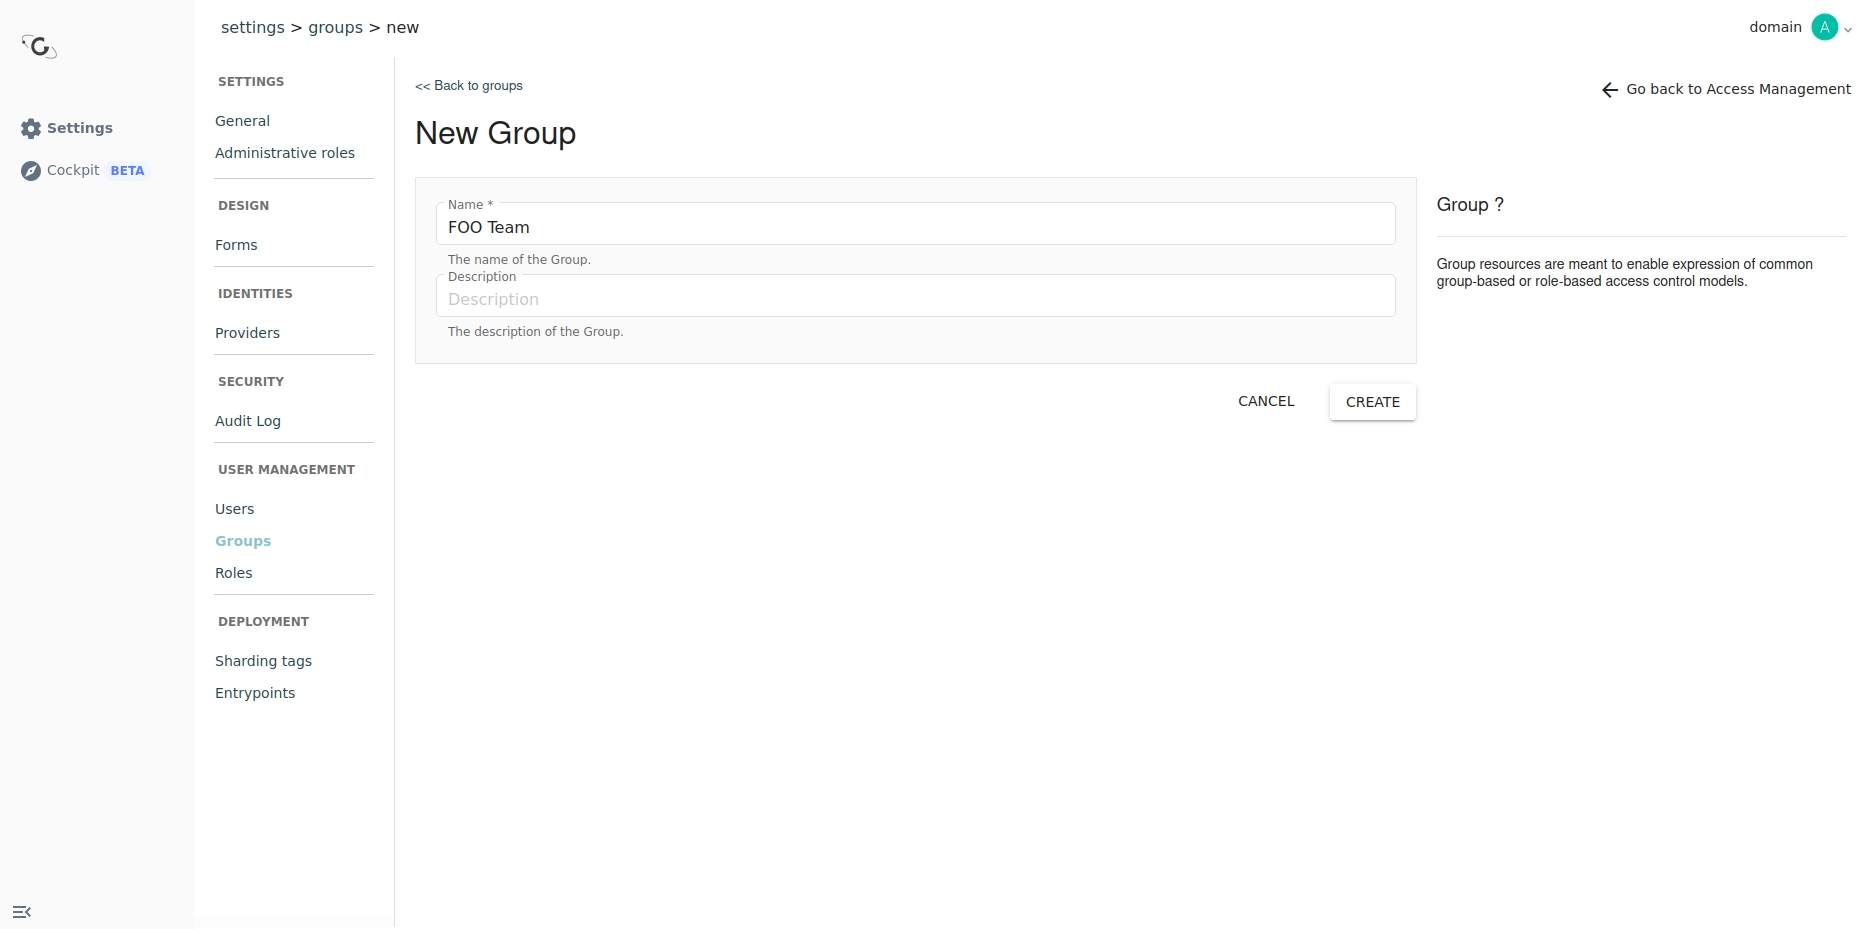Viewport: 1857px width, 929px height.
Task: Open General settings page
Action: 242,121
